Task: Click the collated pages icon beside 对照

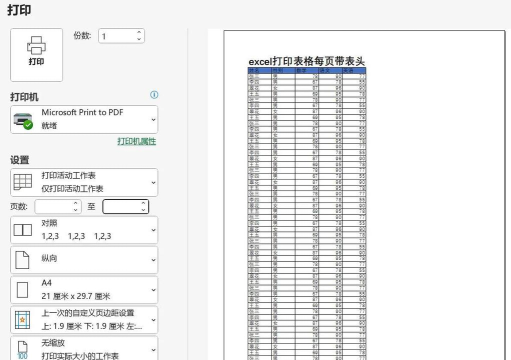Action: pos(23,230)
